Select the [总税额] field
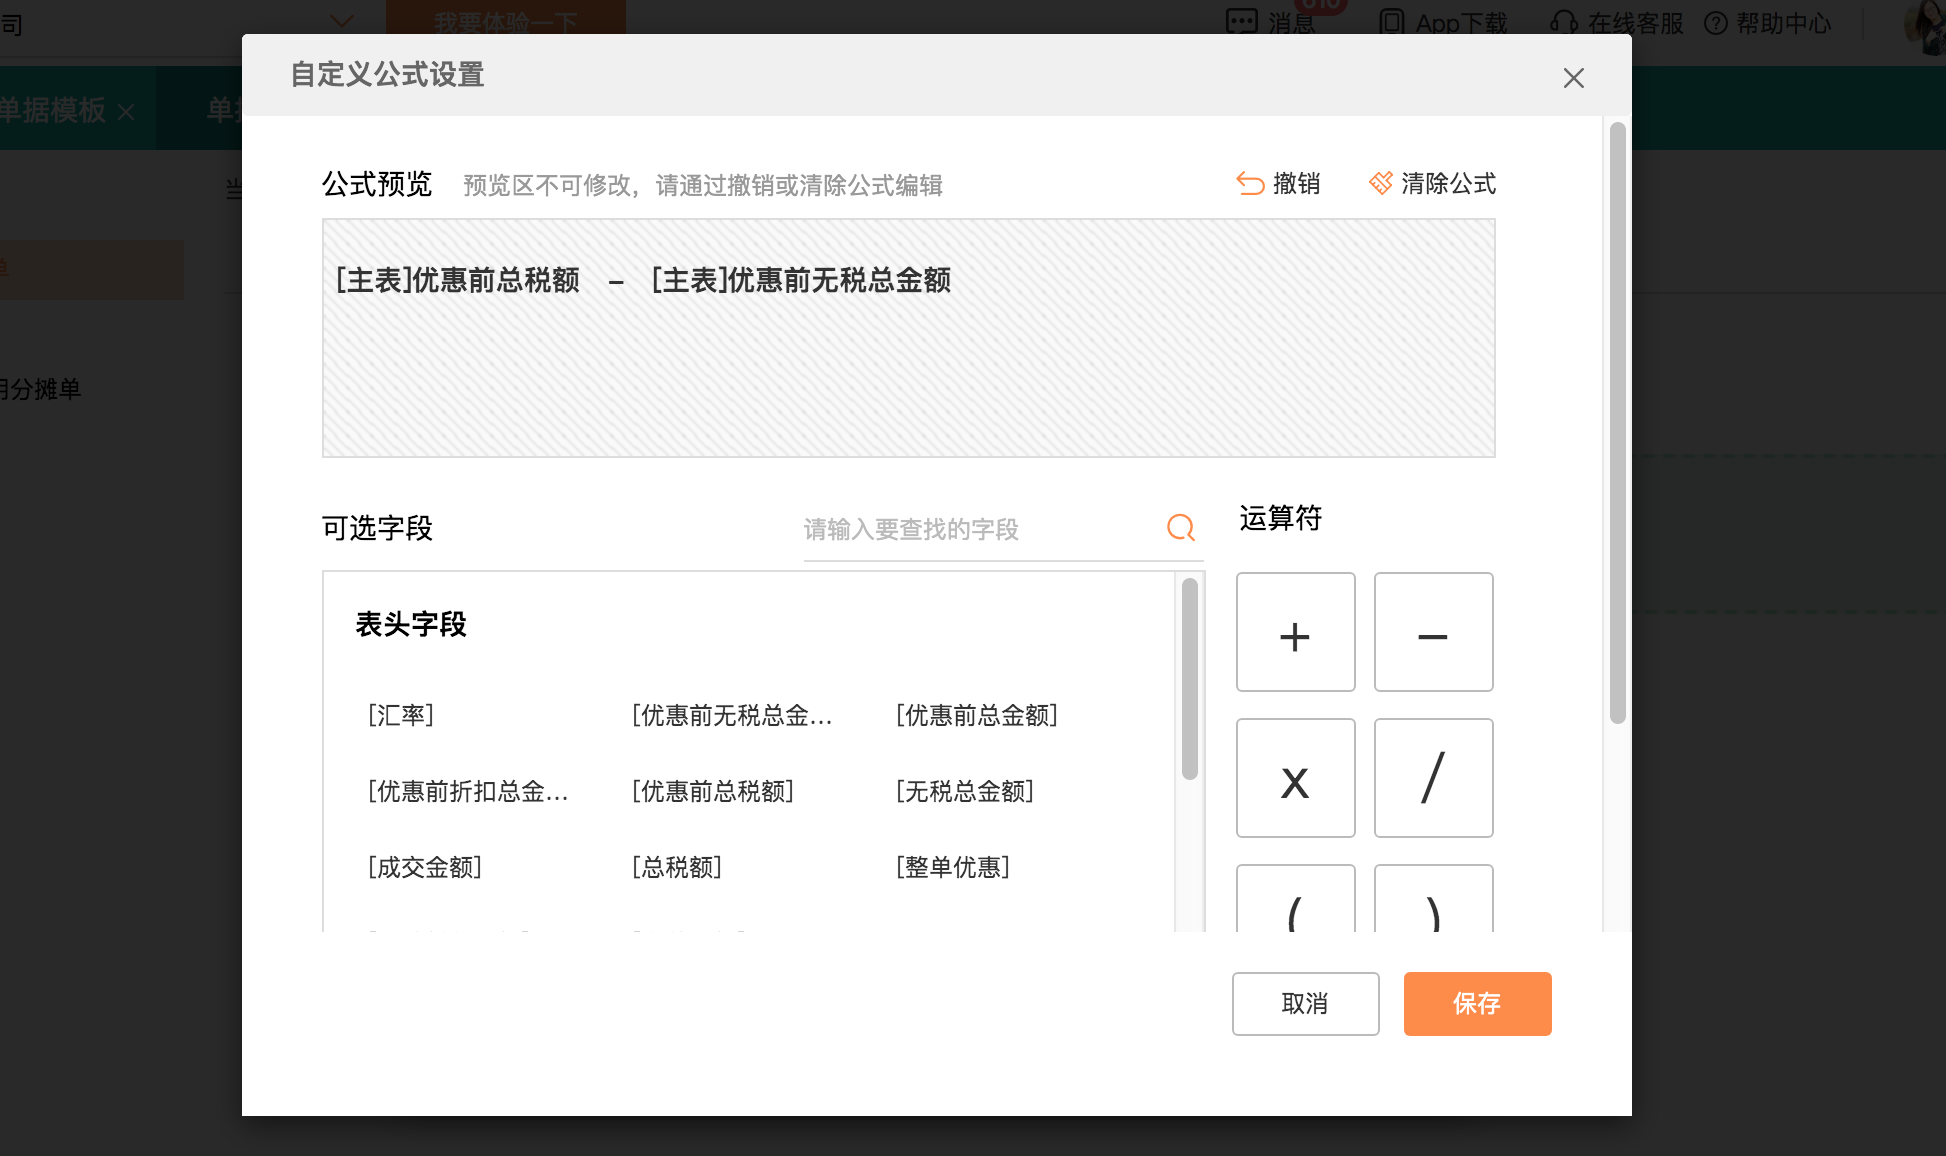Image resolution: width=1946 pixels, height=1156 pixels. point(674,867)
